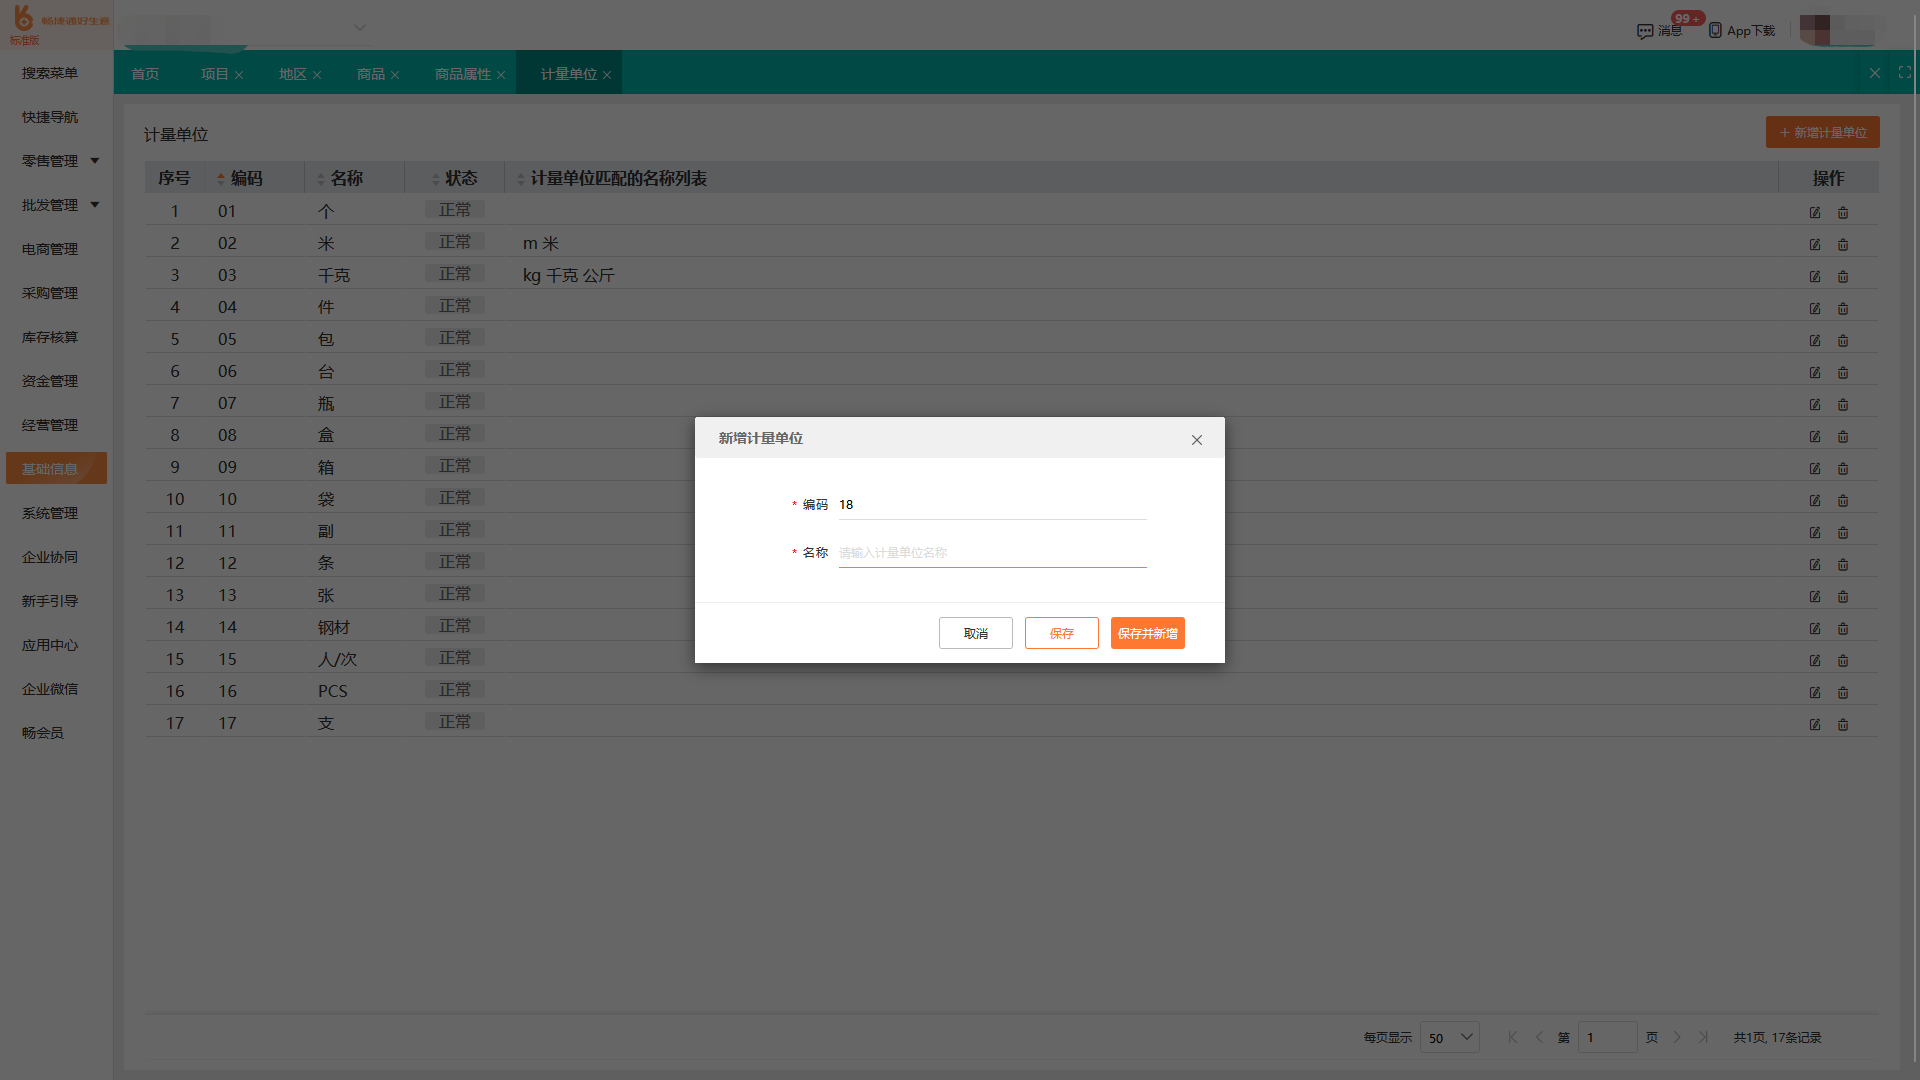Click 名称 input field in dialog

(x=990, y=553)
